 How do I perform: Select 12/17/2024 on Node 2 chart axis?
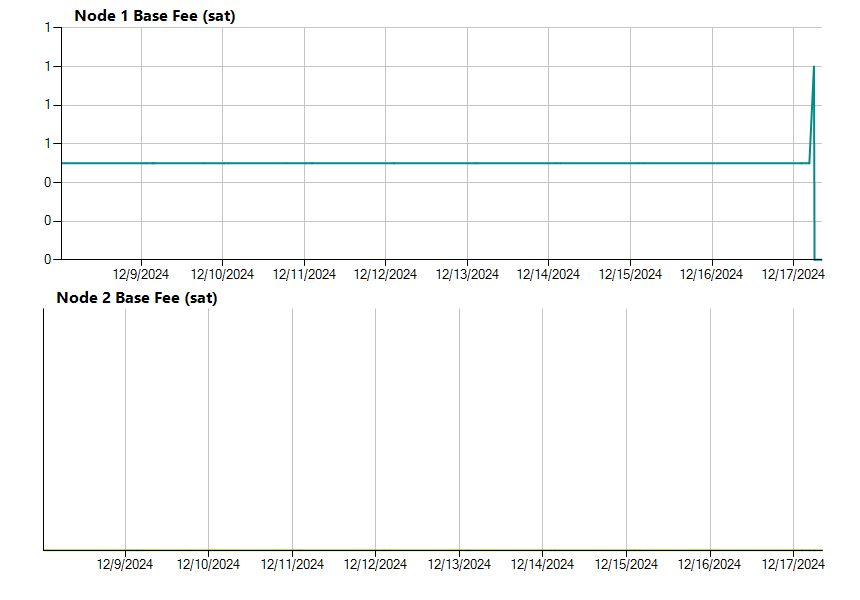click(793, 564)
